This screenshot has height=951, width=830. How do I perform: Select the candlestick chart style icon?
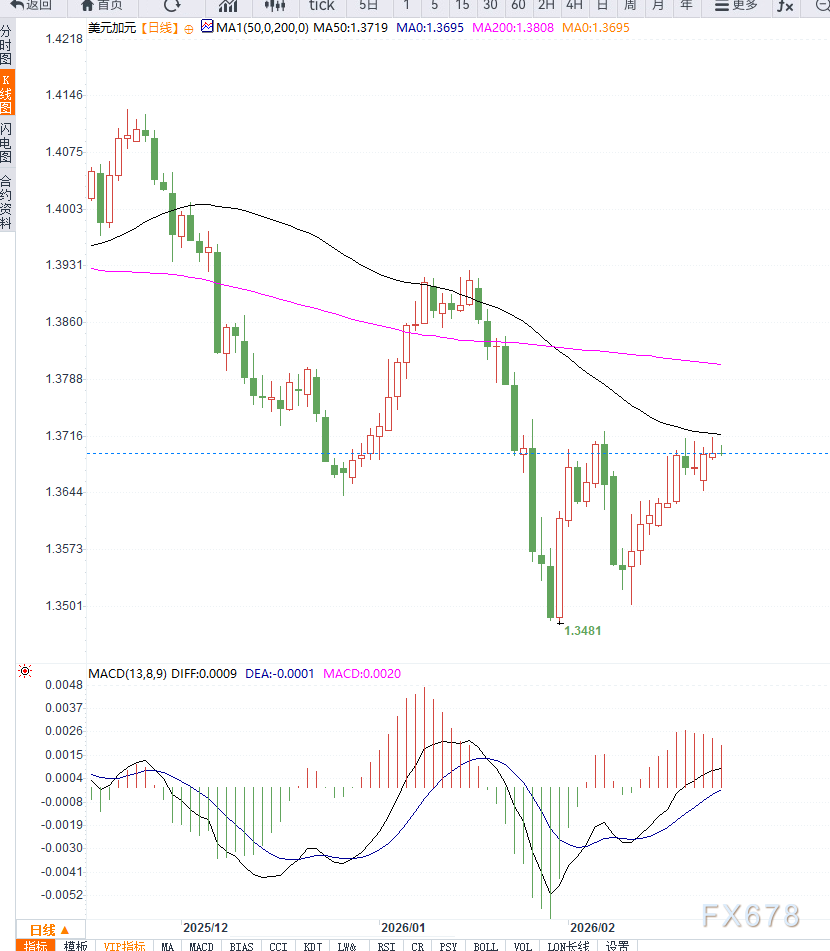[x=274, y=5]
